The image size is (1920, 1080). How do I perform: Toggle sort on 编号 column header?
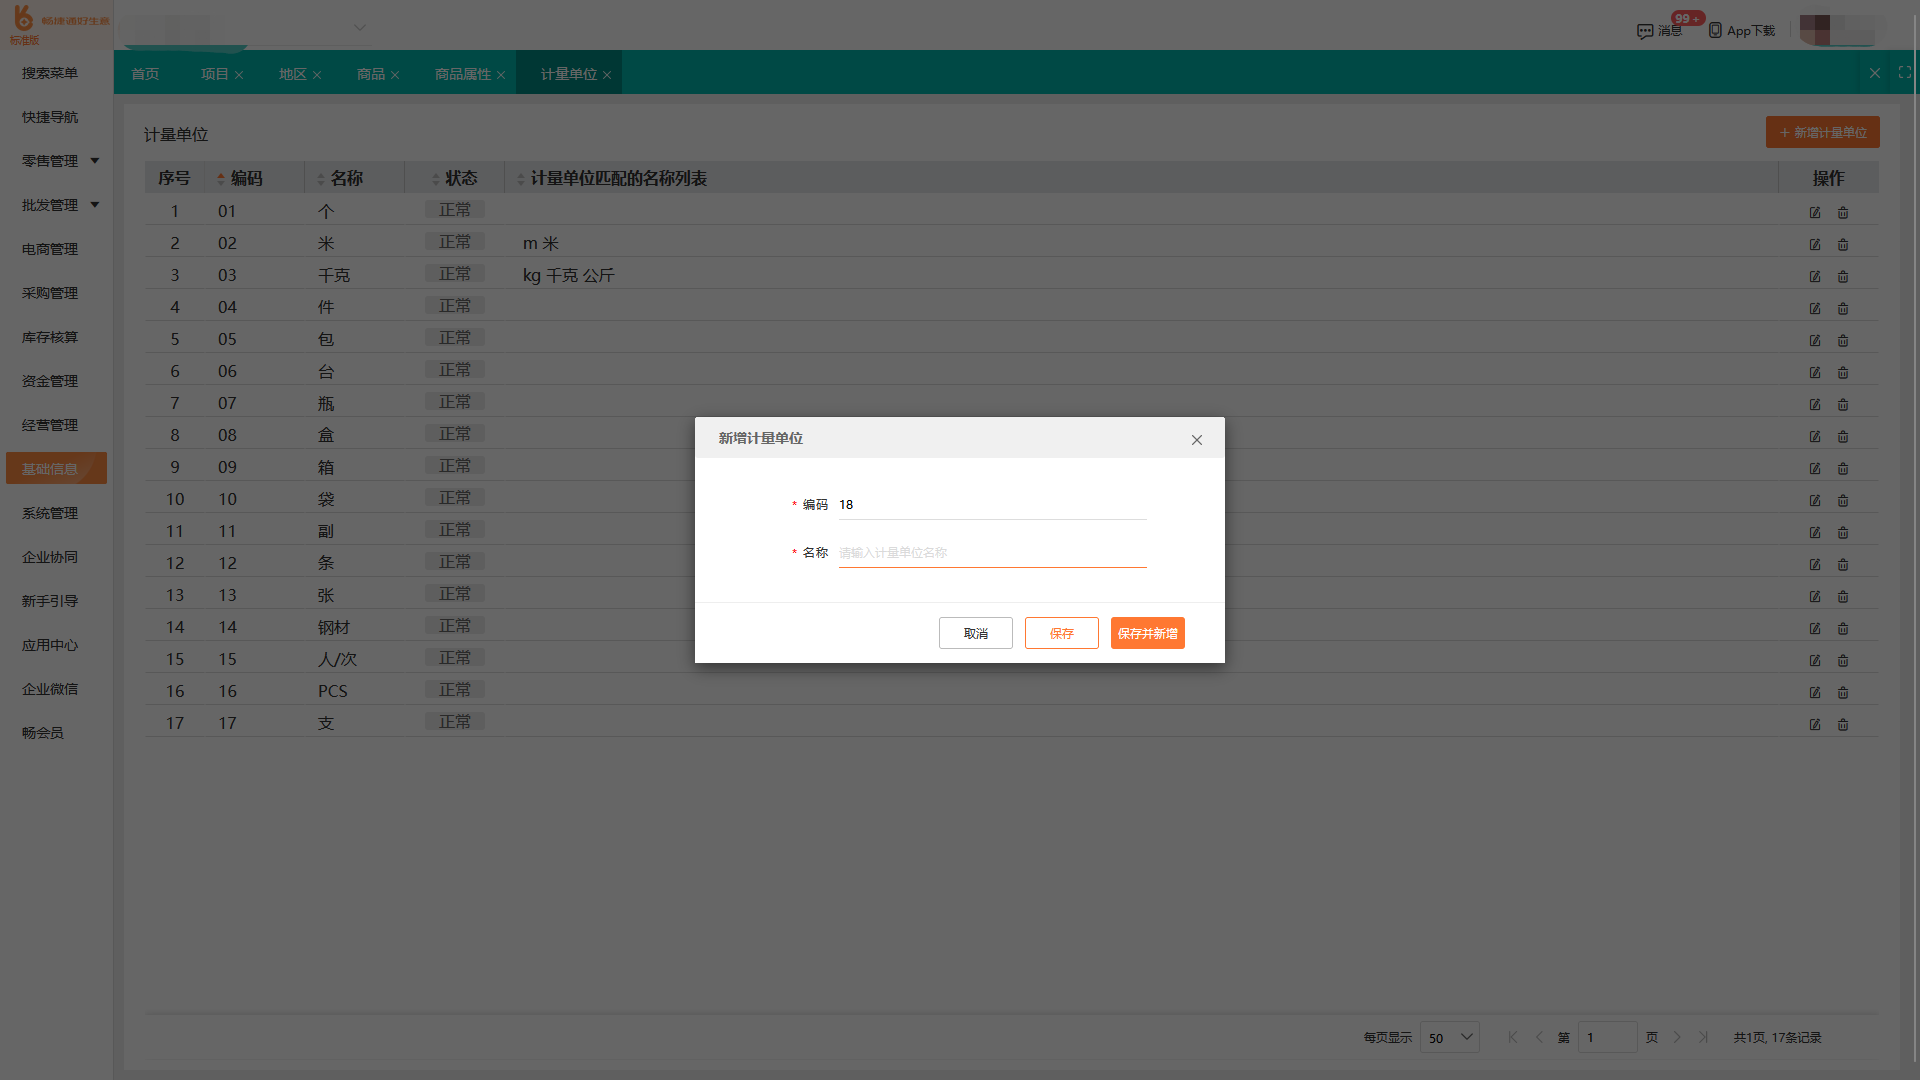[x=245, y=178]
